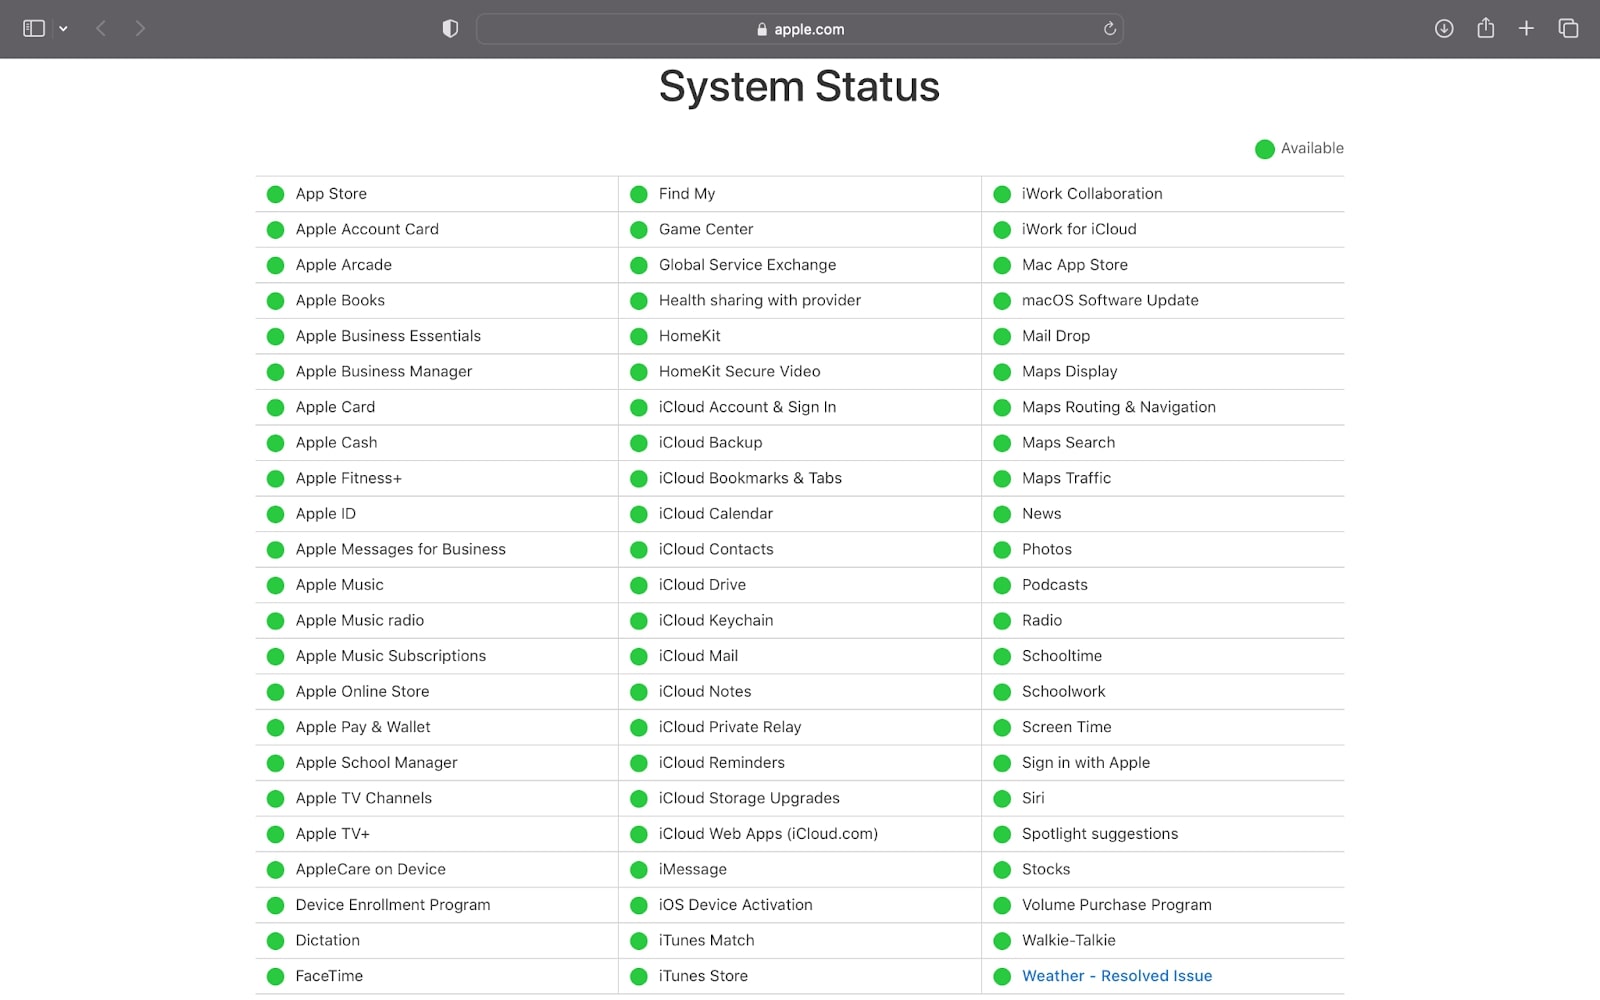The width and height of the screenshot is (1600, 1000).
Task: Click the Privacy Report shield icon
Action: click(x=450, y=28)
